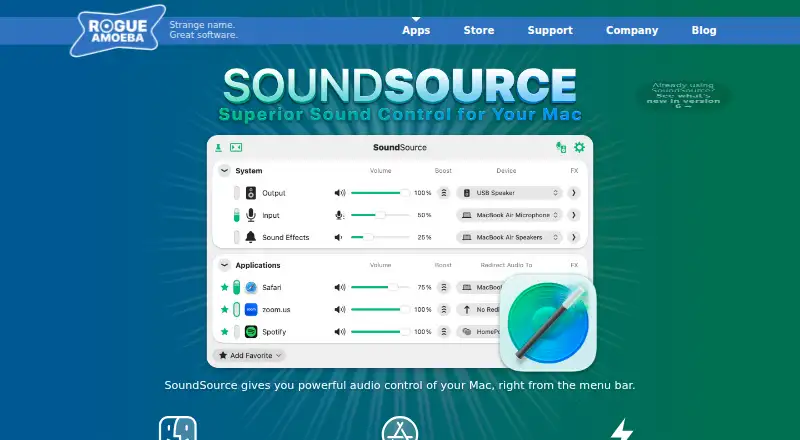Click the lightning bolt icon at page bottom
Viewport: 800px width, 440px height.
click(622, 429)
